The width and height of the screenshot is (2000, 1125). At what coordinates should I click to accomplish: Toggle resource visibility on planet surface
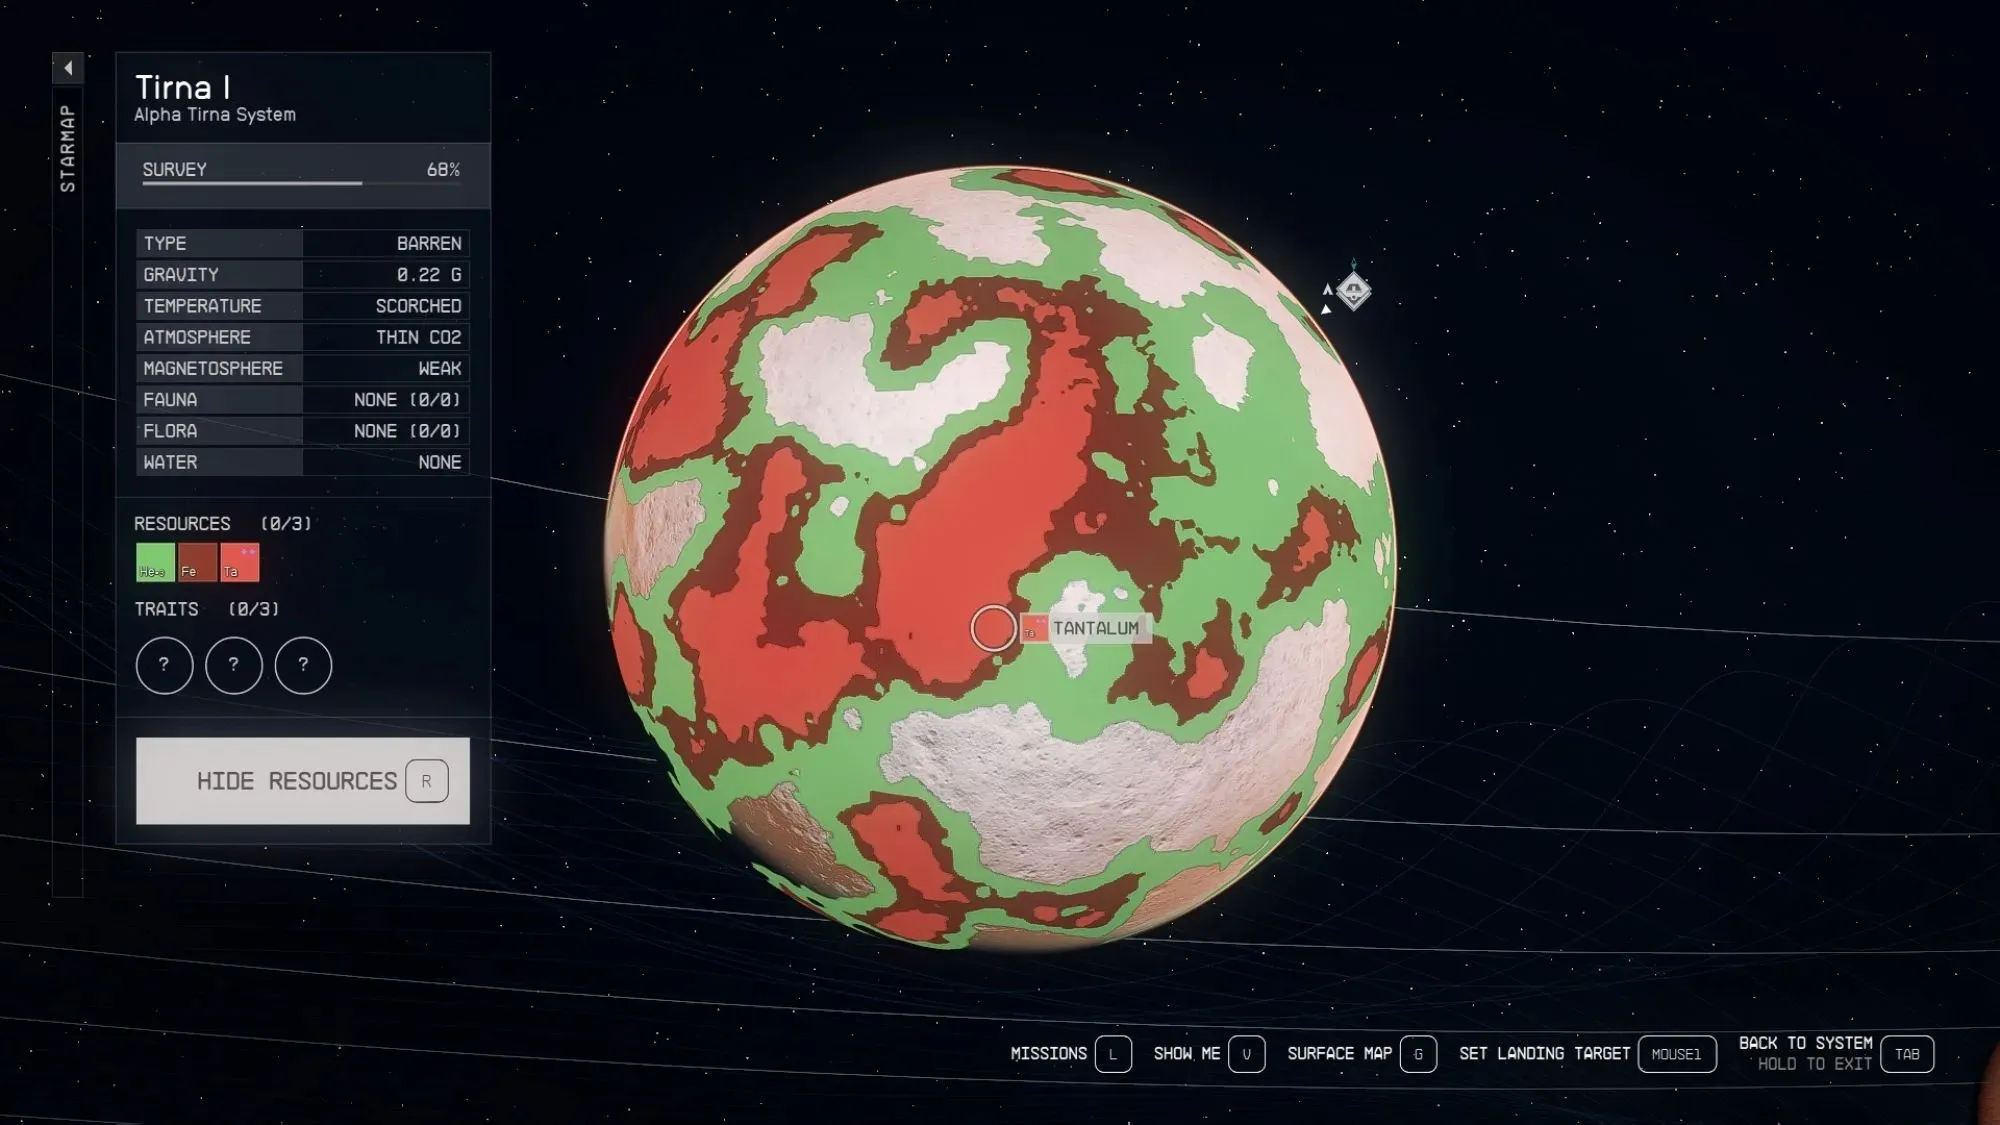(x=302, y=779)
